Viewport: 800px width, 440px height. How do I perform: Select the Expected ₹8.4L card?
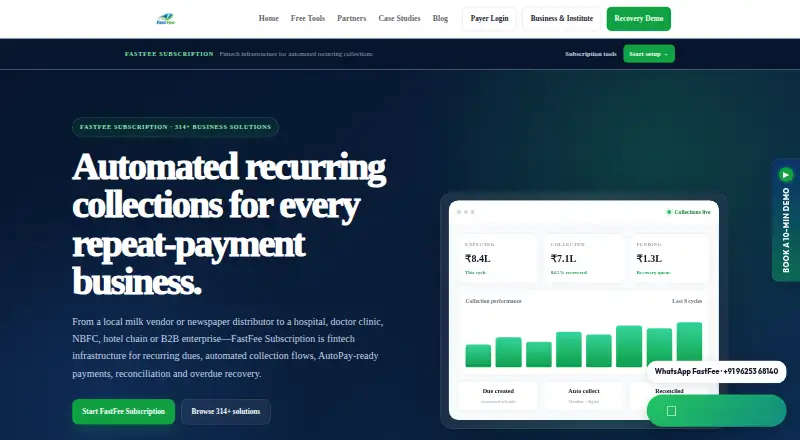pyautogui.click(x=497, y=258)
